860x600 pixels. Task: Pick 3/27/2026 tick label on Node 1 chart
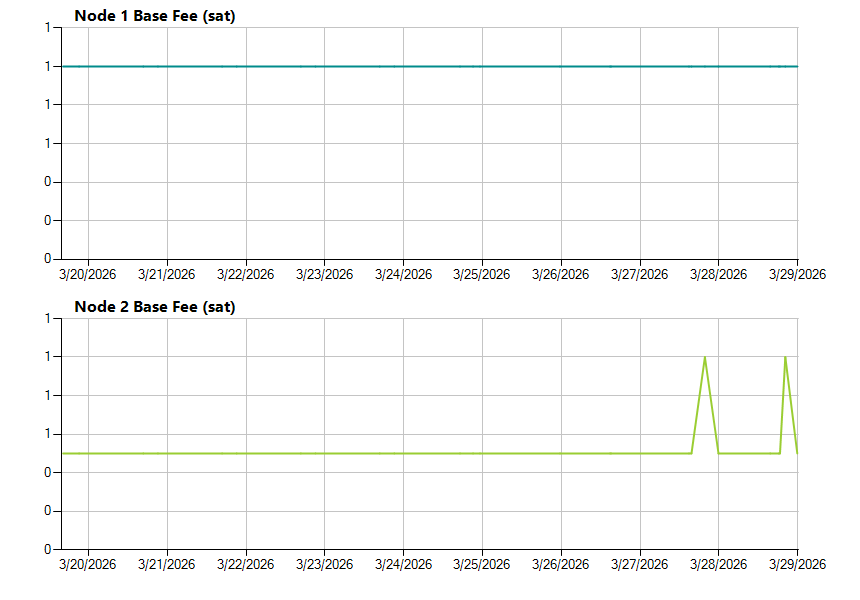tap(639, 273)
